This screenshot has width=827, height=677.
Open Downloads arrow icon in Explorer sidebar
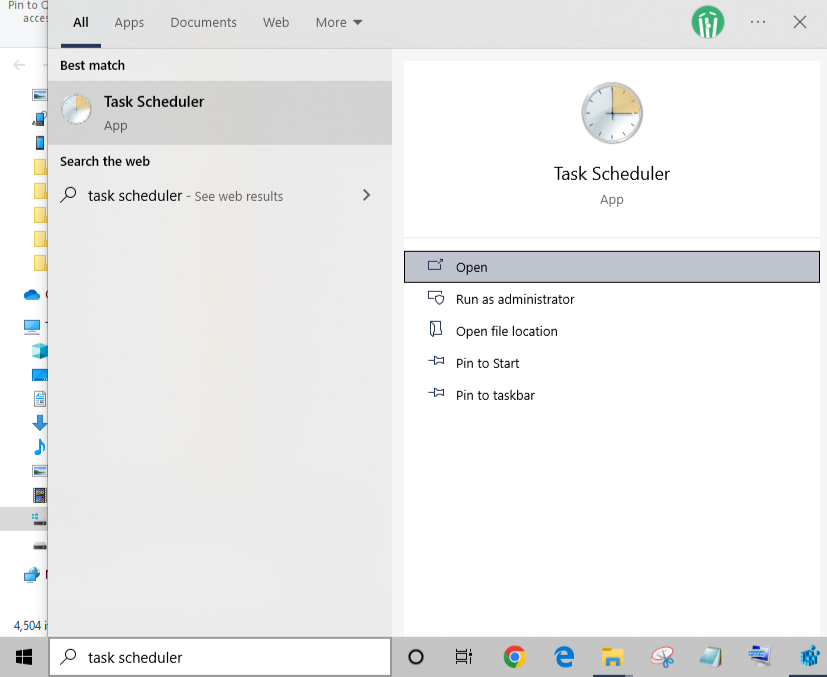click(x=40, y=422)
